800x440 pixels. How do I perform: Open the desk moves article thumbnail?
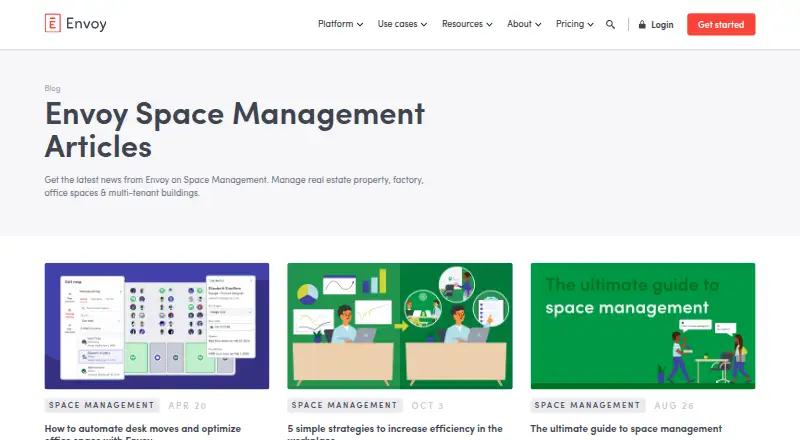tap(157, 326)
